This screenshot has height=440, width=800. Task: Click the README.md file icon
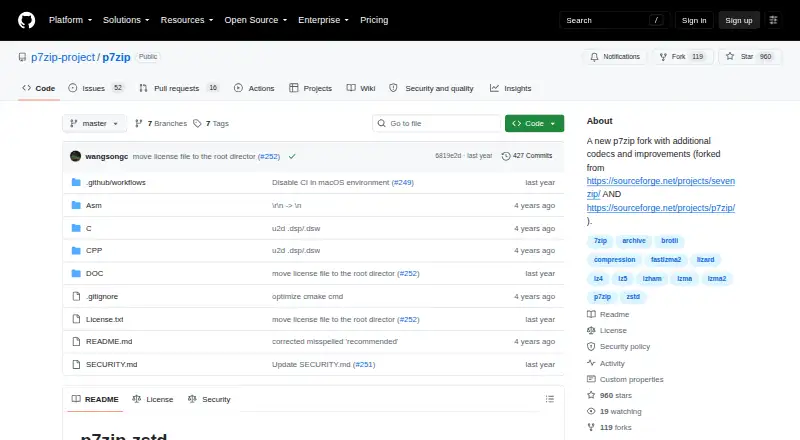[76, 341]
